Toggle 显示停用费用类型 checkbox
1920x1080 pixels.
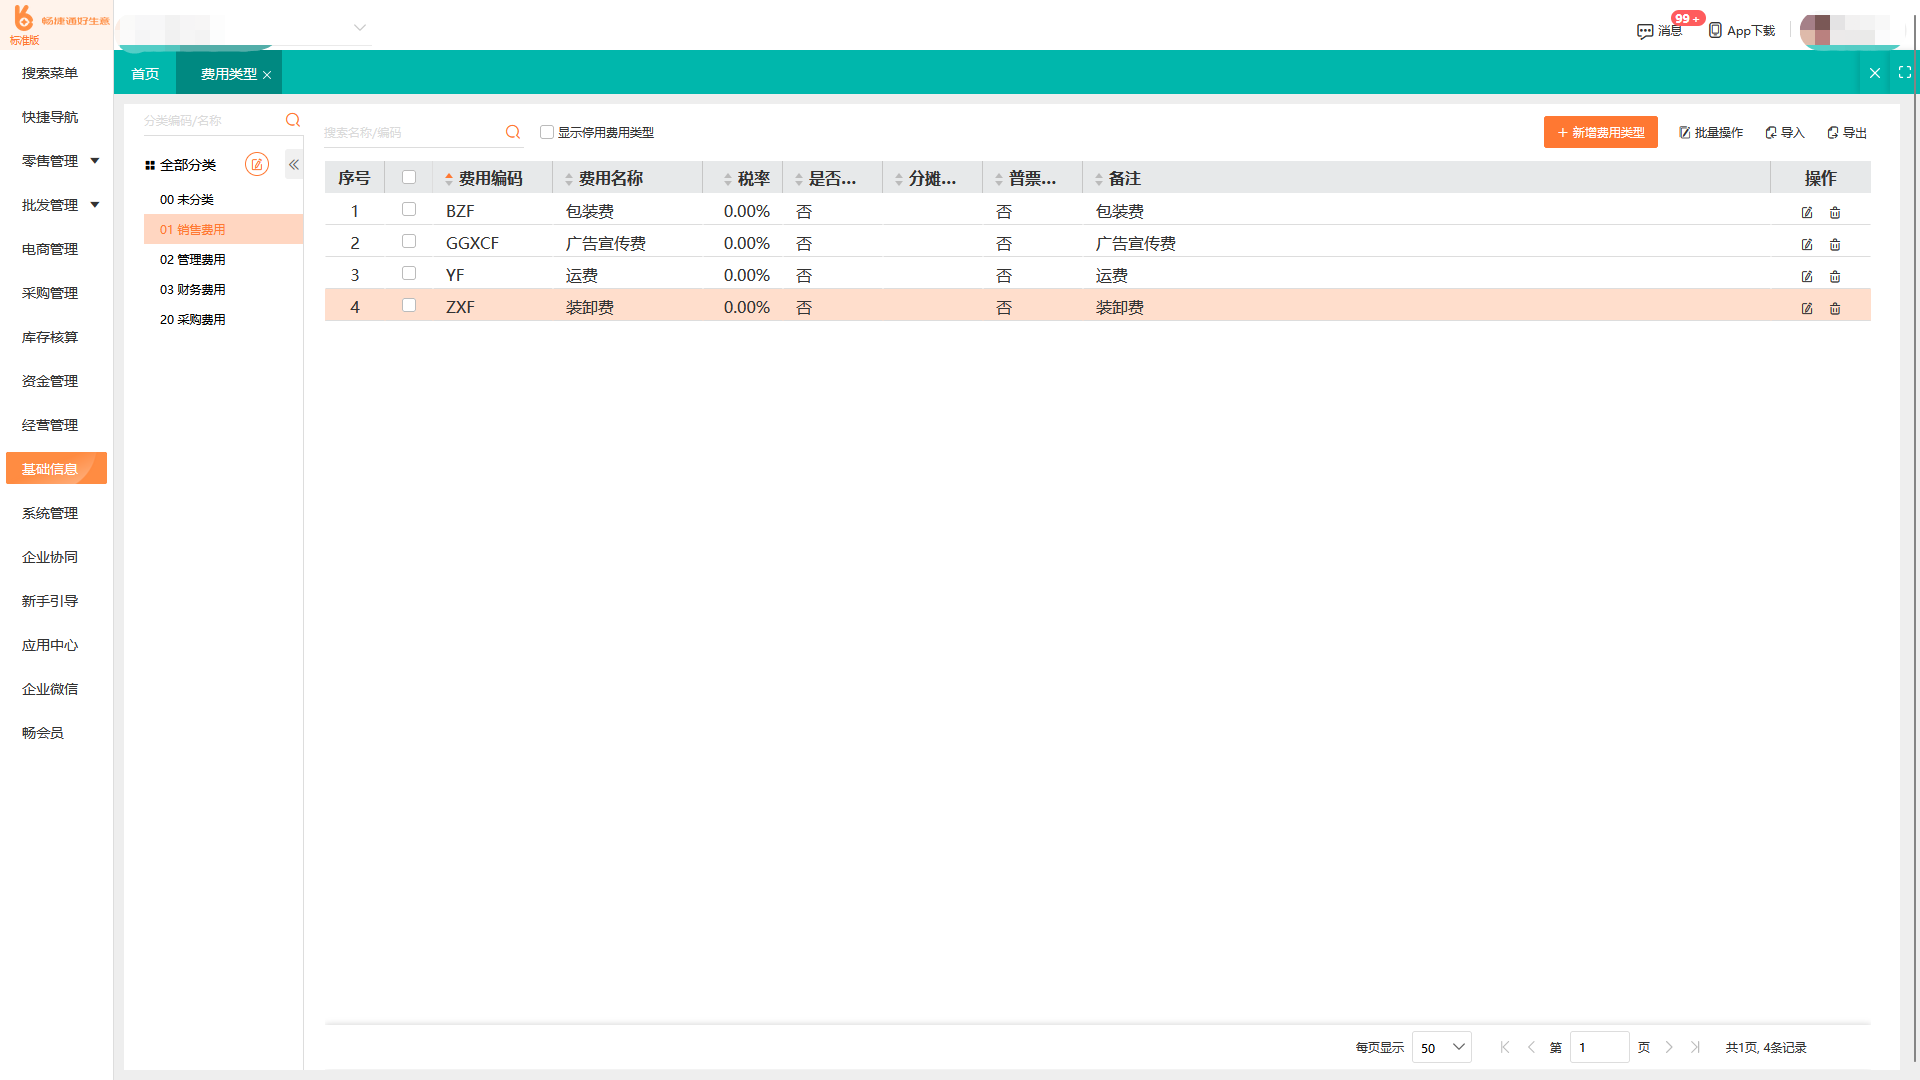(546, 132)
